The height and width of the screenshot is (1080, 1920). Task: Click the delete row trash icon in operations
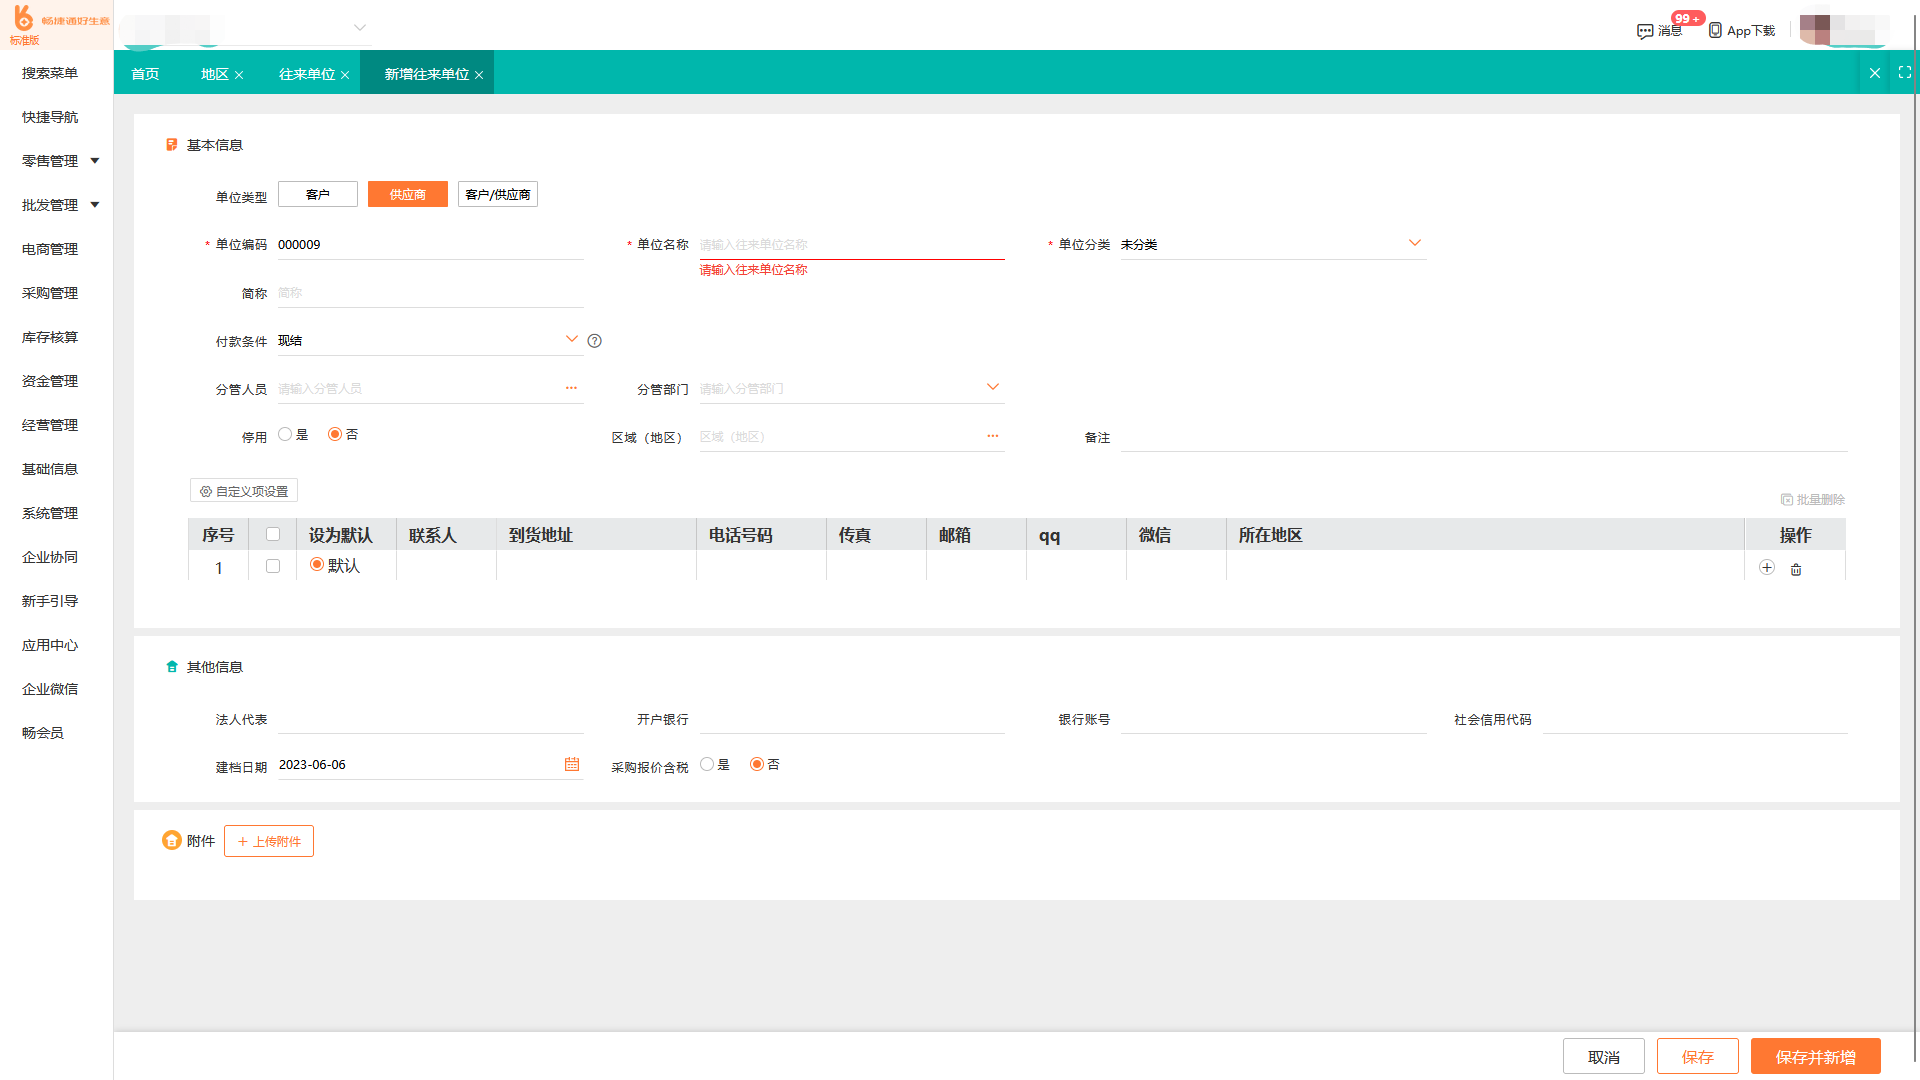(x=1796, y=570)
